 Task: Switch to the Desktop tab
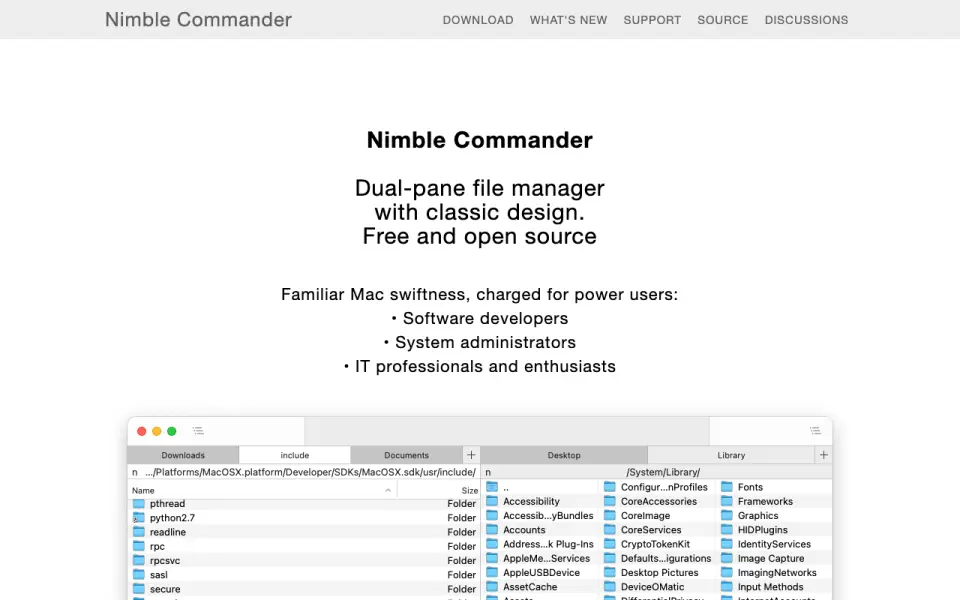click(564, 455)
